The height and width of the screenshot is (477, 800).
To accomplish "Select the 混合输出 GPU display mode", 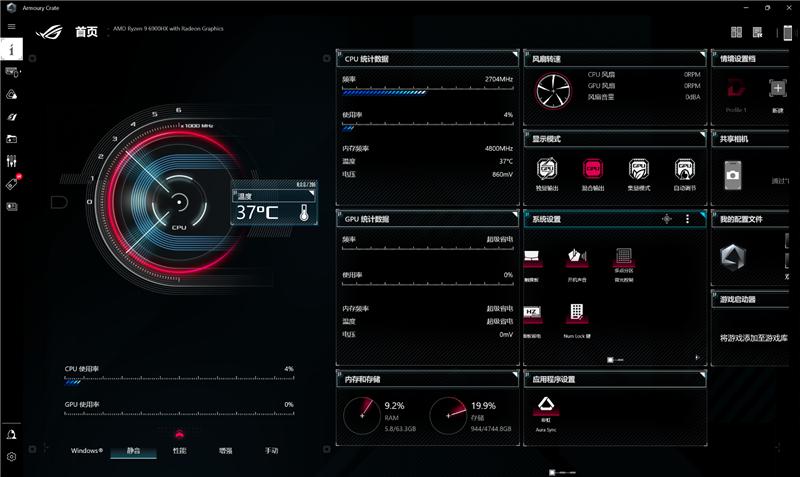I will click(592, 168).
